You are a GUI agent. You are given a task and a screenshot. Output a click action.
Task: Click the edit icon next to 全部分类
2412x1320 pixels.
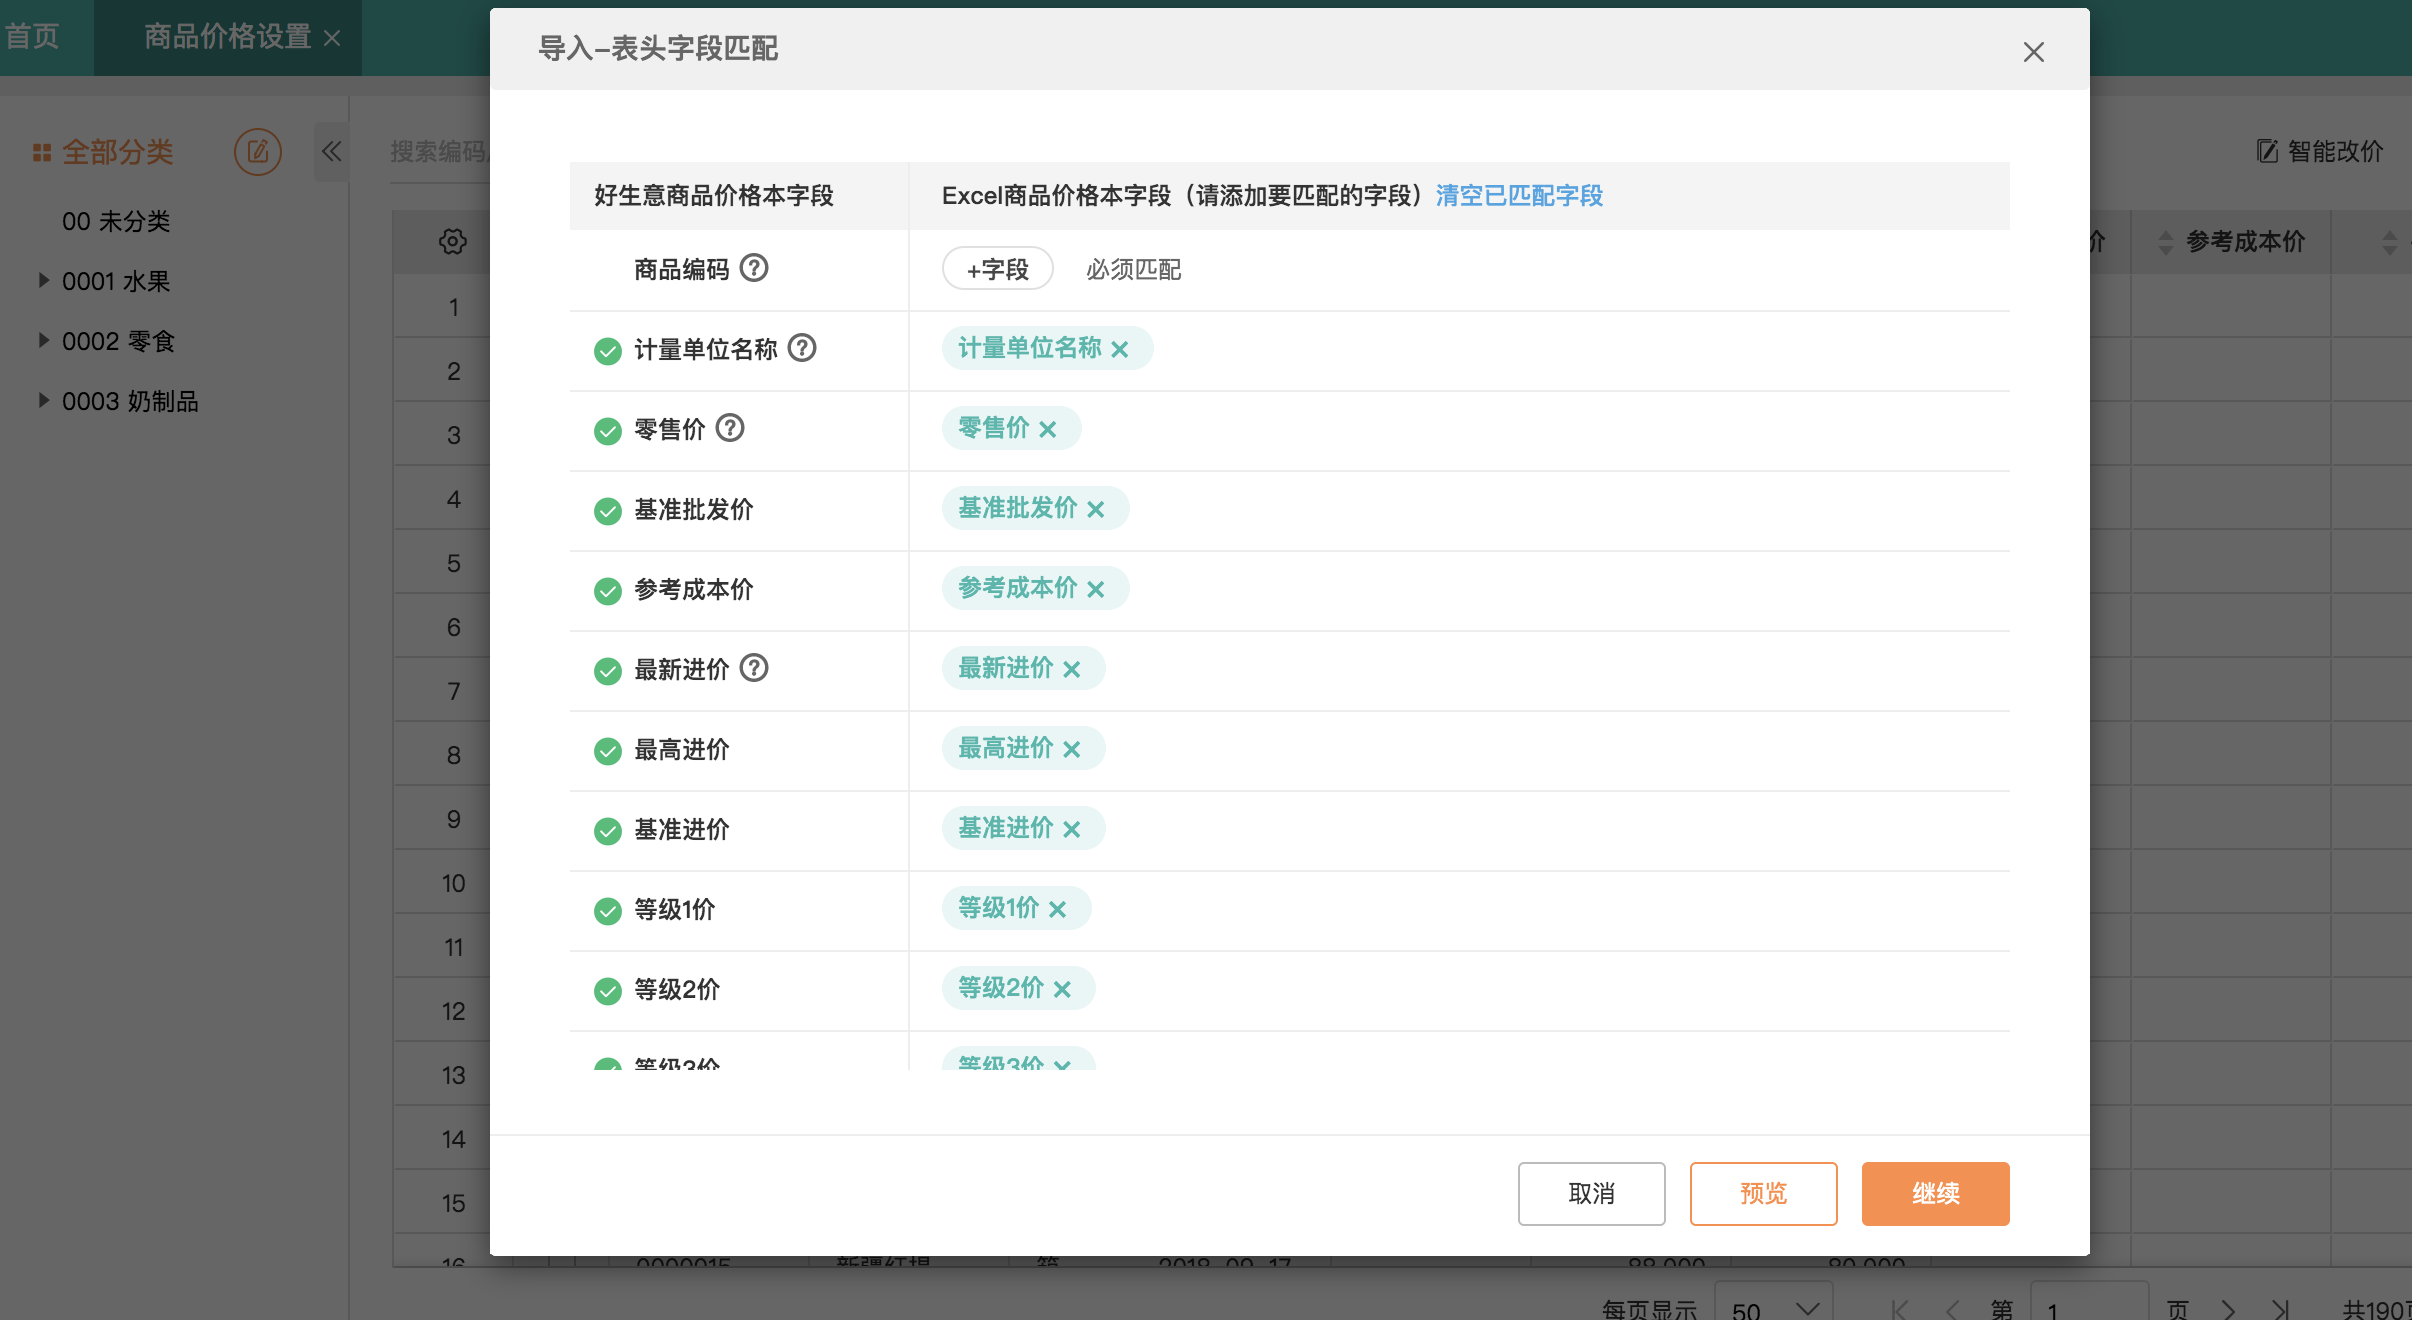258,153
